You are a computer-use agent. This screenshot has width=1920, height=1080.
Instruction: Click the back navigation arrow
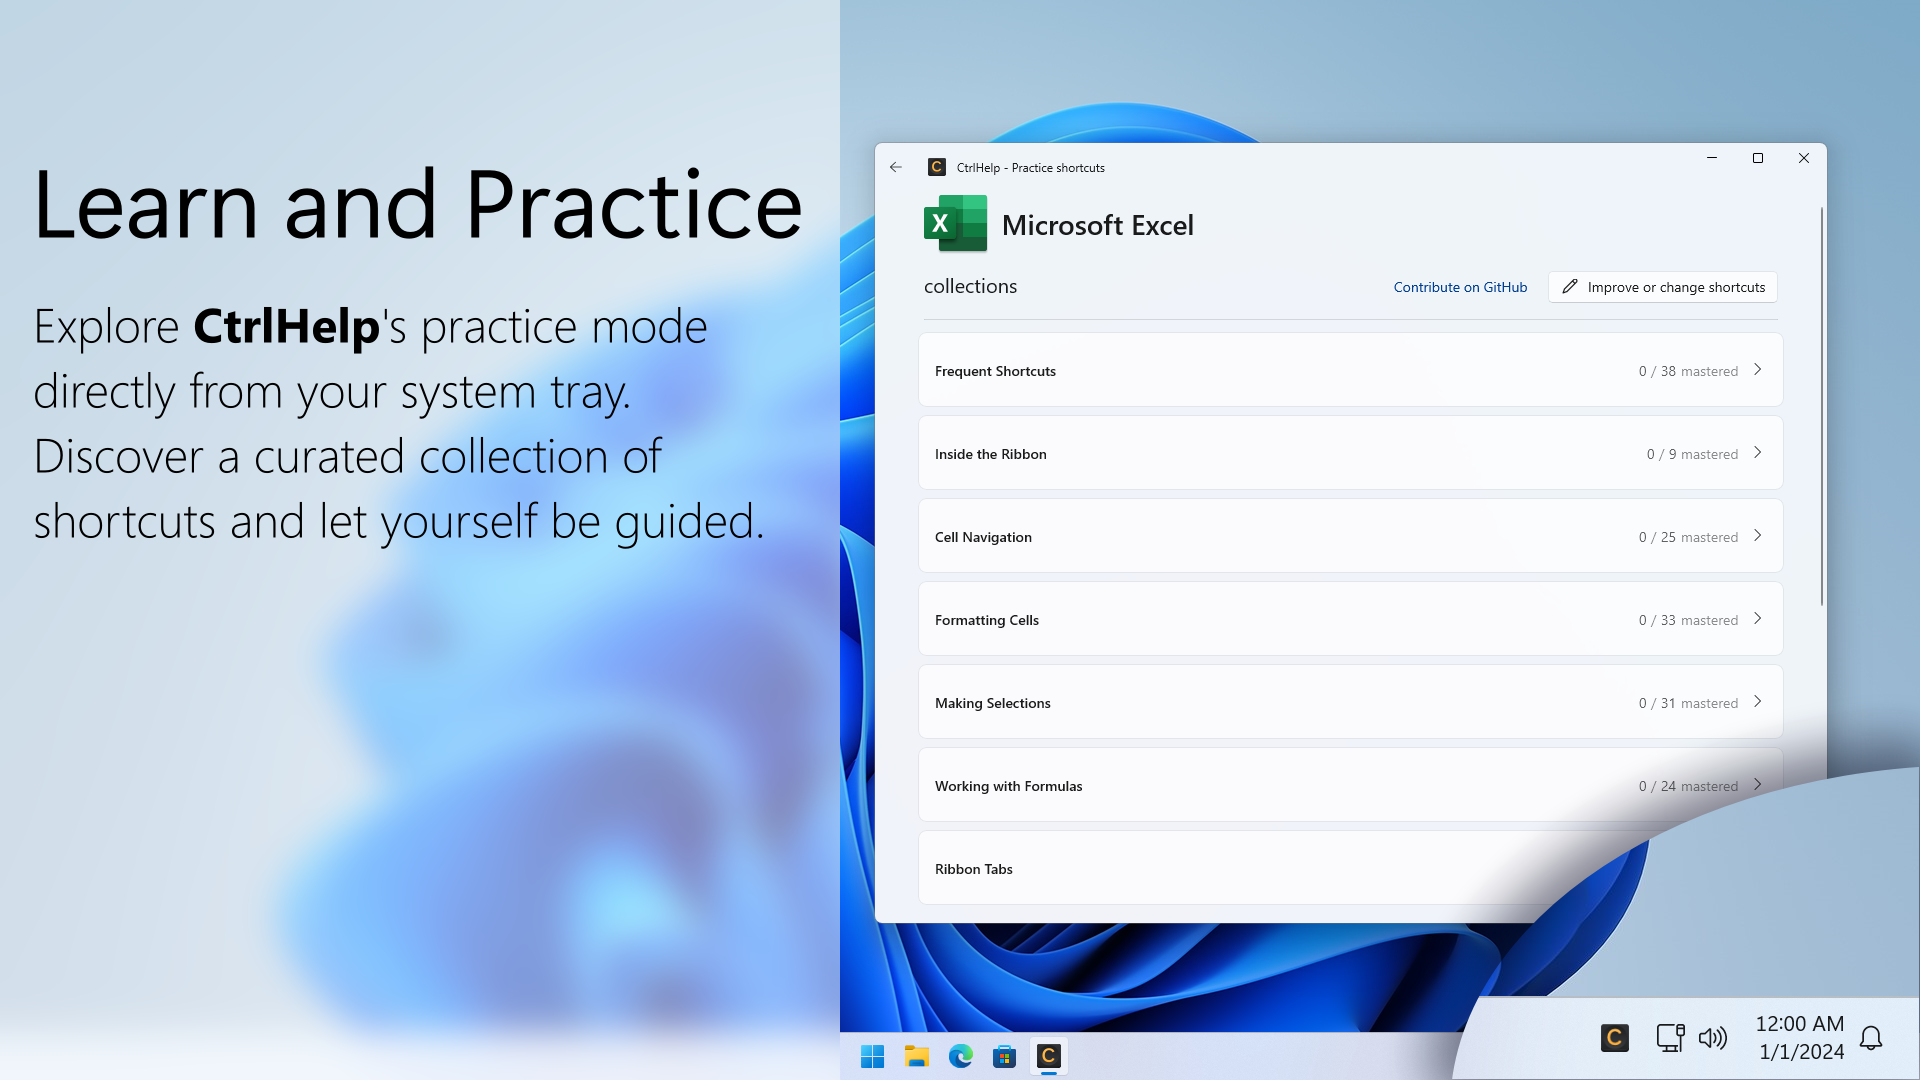point(897,167)
